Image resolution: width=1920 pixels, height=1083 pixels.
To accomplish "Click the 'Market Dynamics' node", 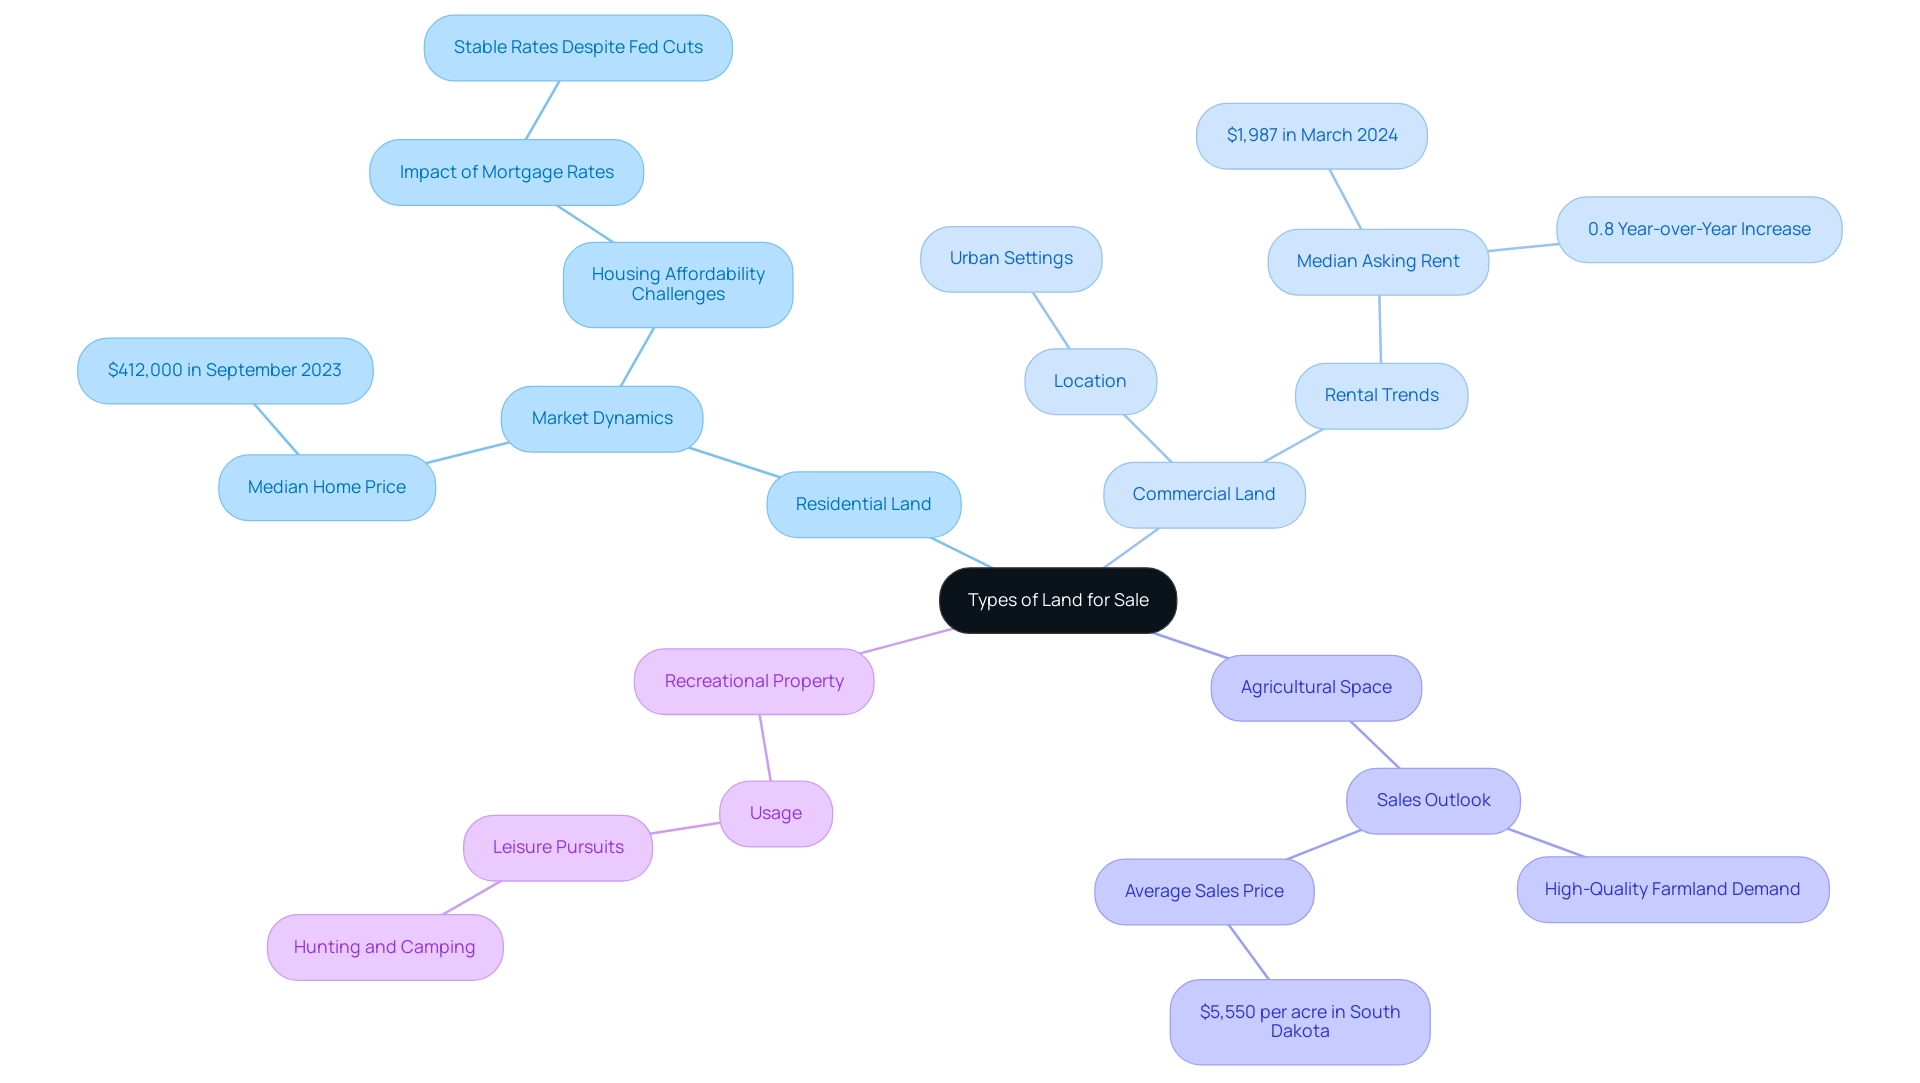I will pos(603,417).
